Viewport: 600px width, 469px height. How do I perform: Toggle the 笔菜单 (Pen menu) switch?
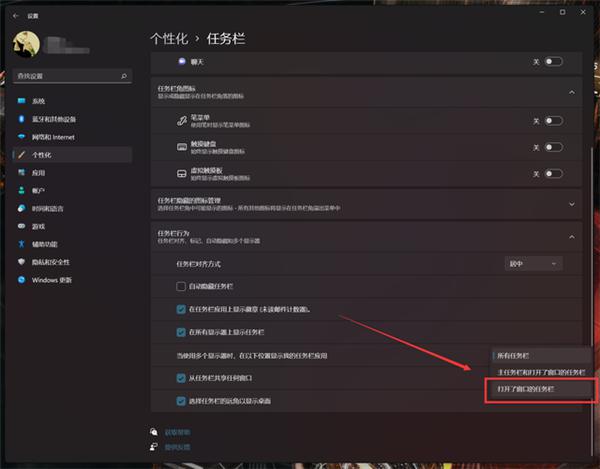(553, 121)
